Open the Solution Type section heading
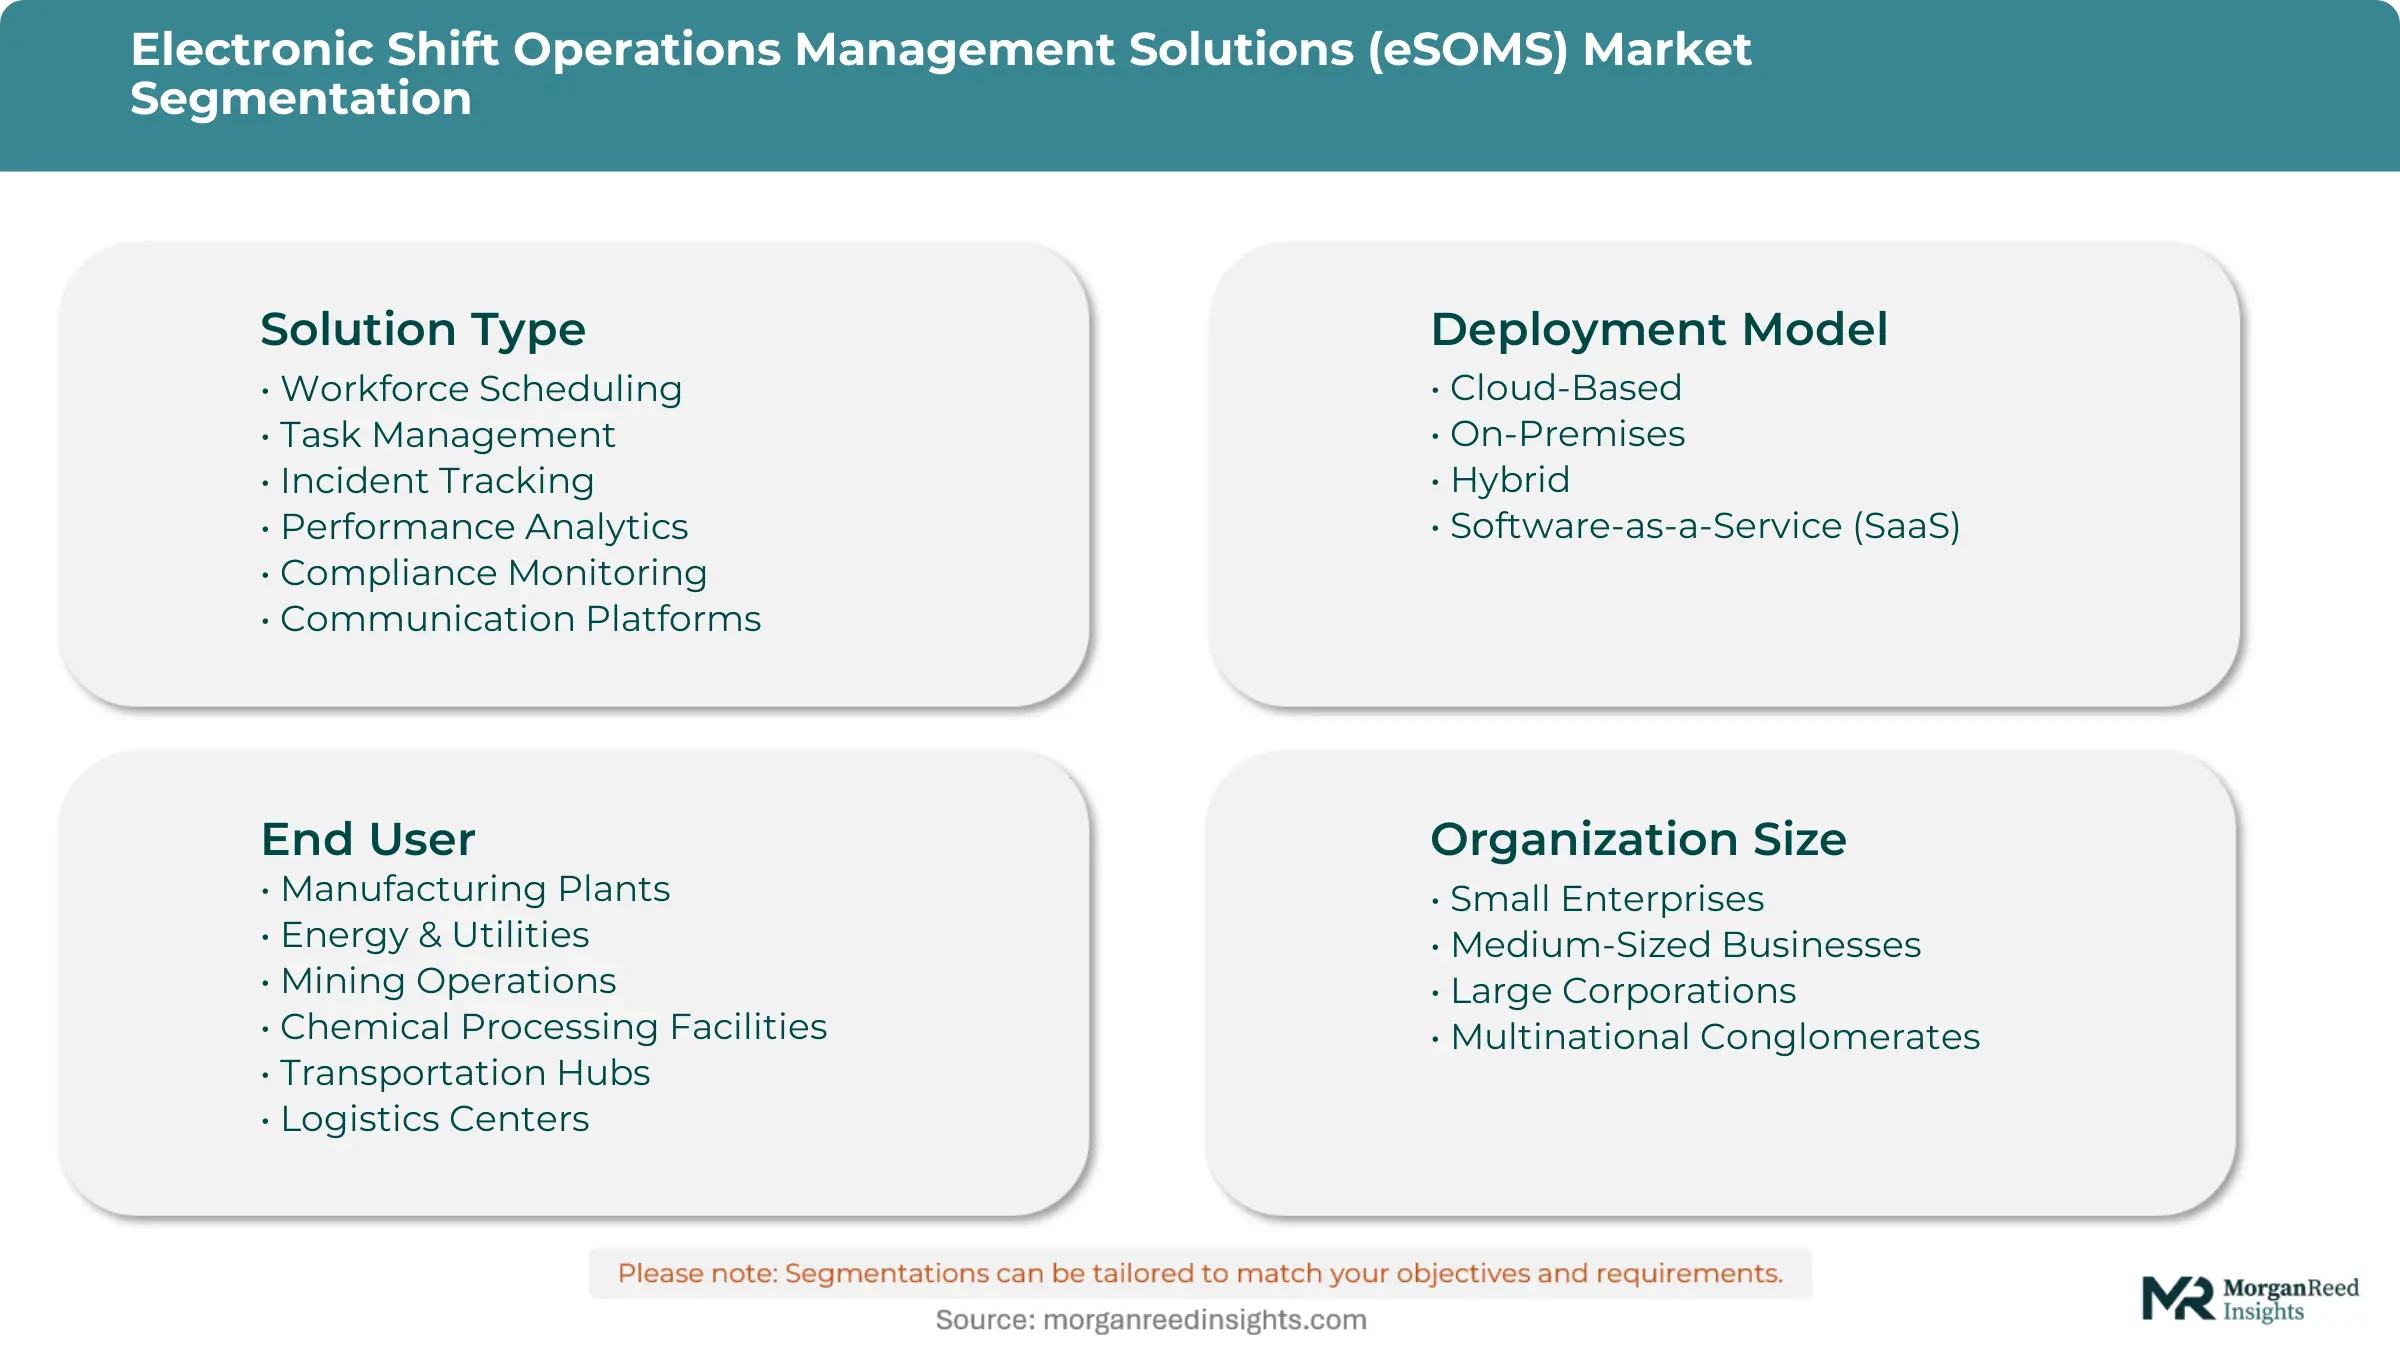This screenshot has width=2400, height=1350. point(423,328)
